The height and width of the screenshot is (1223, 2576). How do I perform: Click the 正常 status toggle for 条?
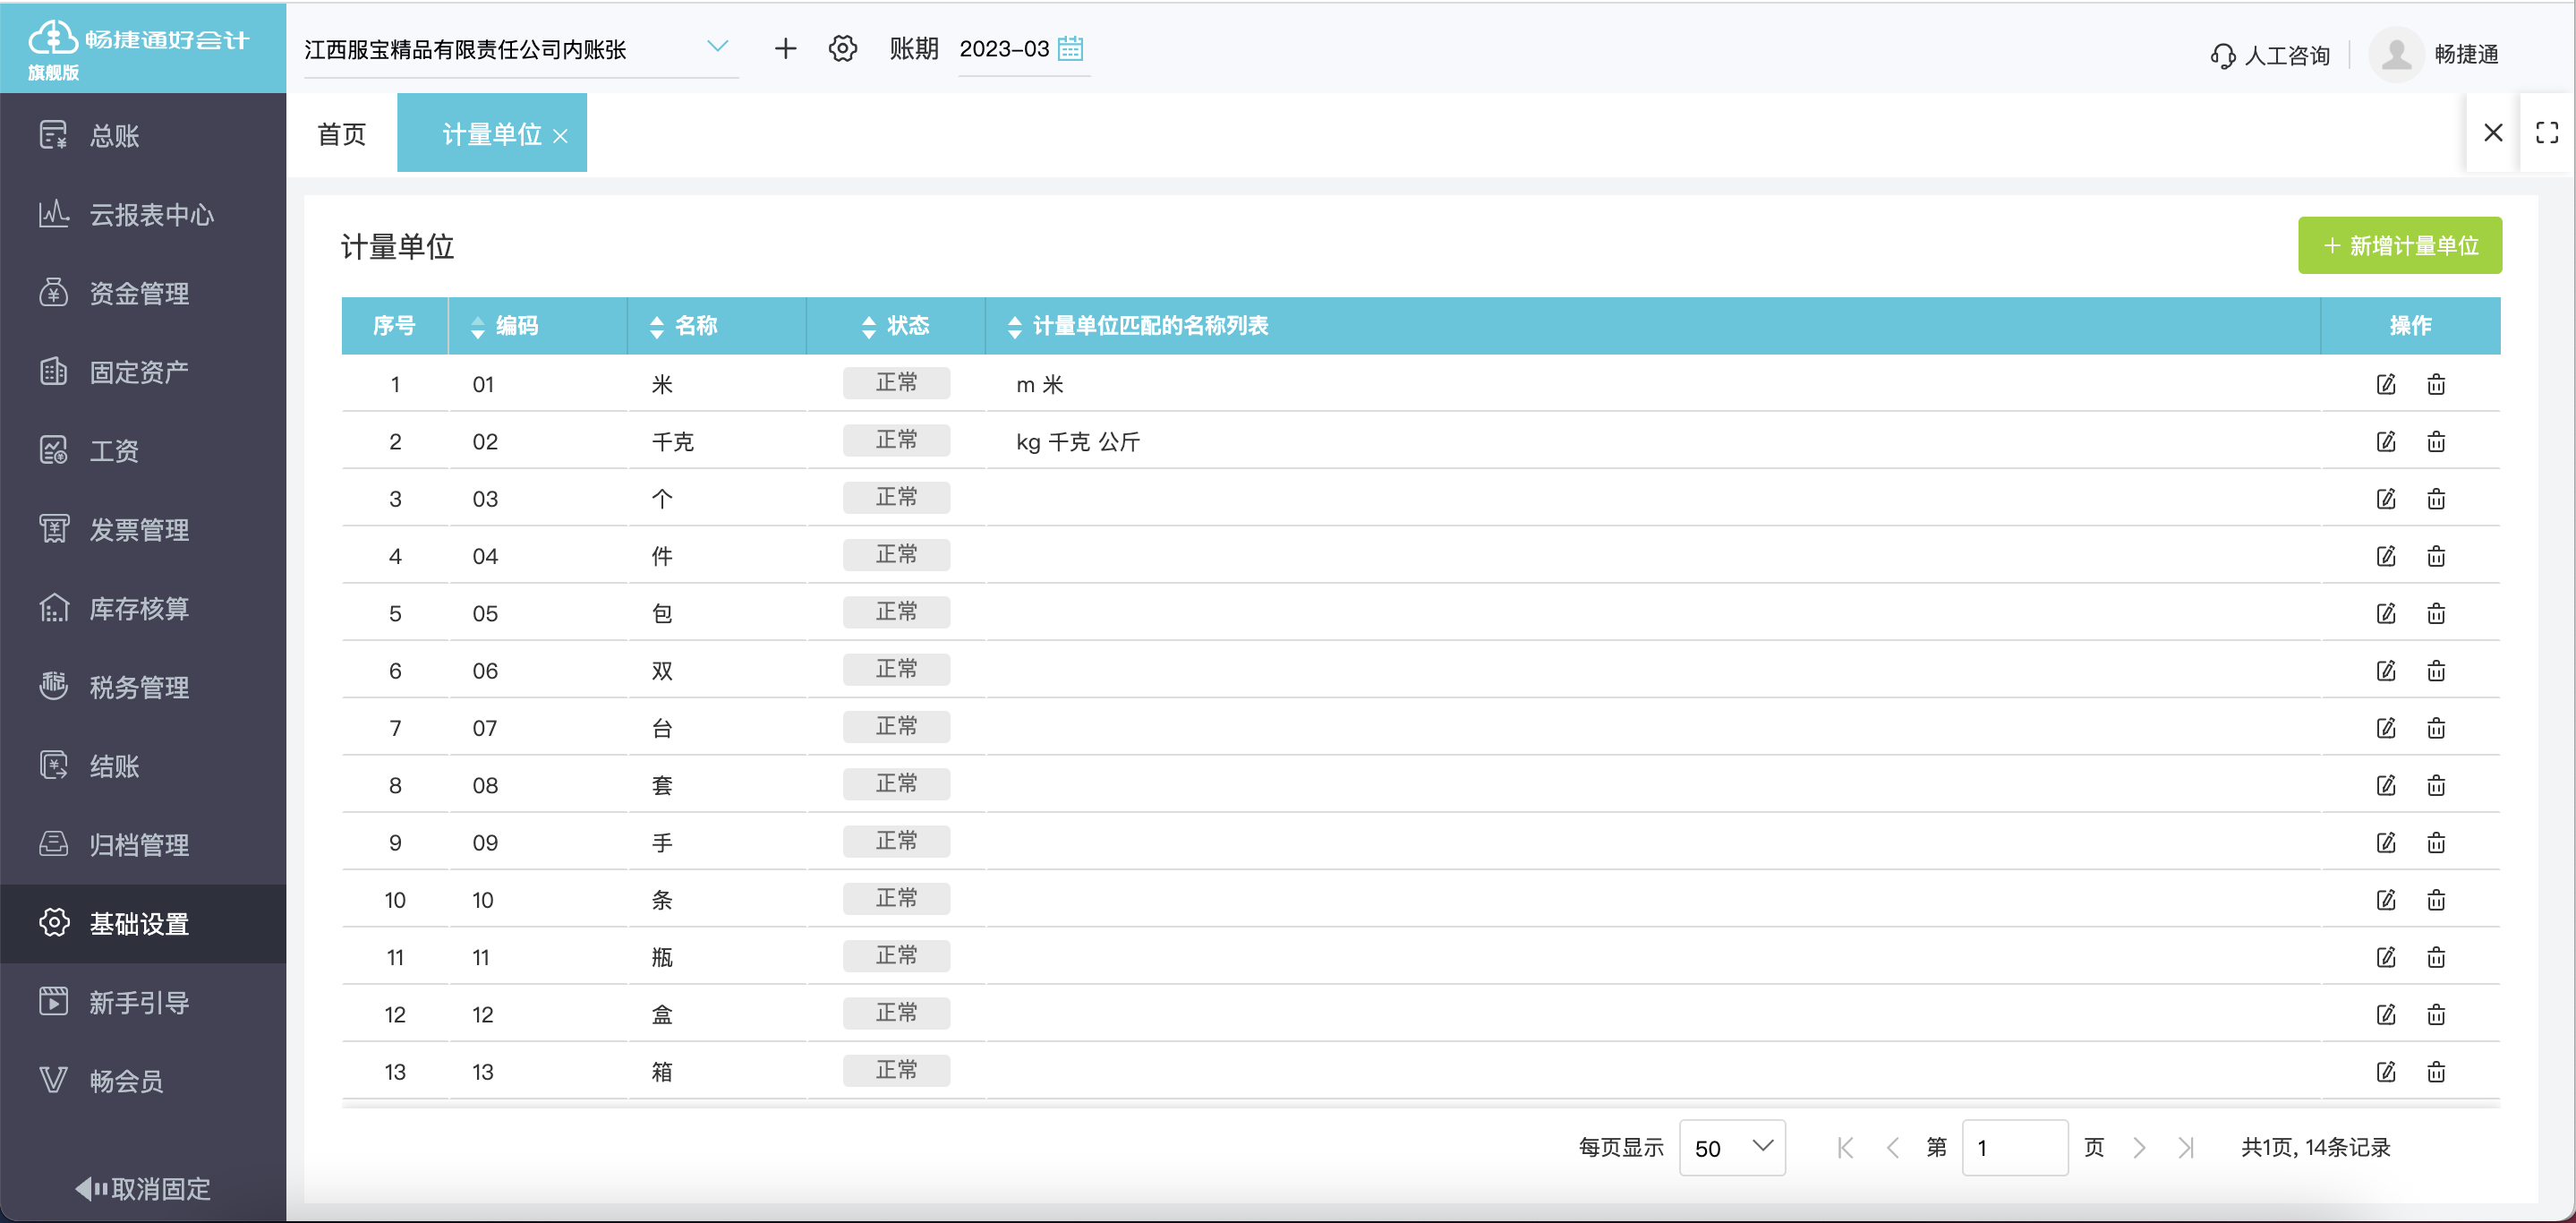(x=899, y=899)
